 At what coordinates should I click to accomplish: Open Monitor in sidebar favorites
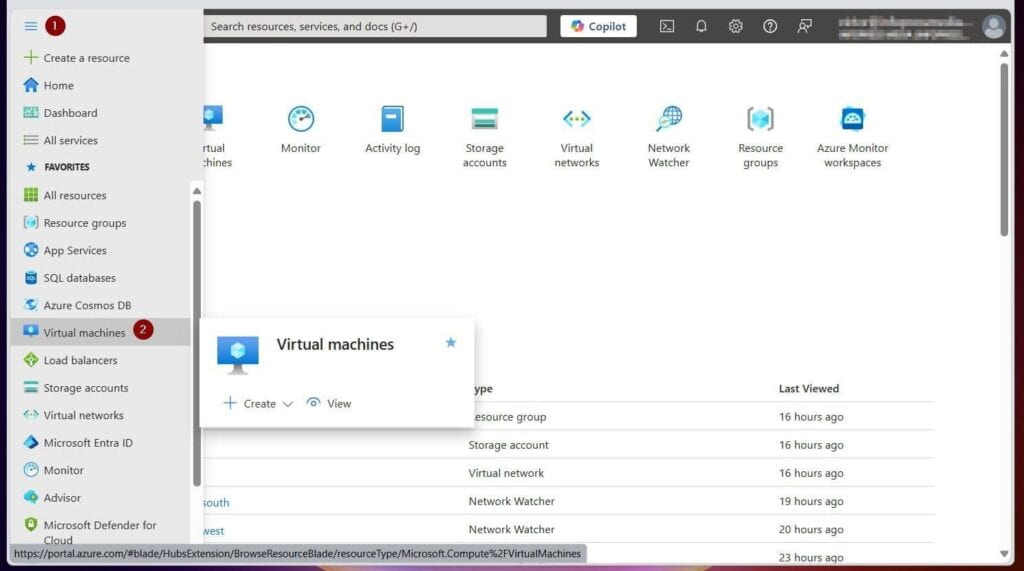click(x=53, y=470)
